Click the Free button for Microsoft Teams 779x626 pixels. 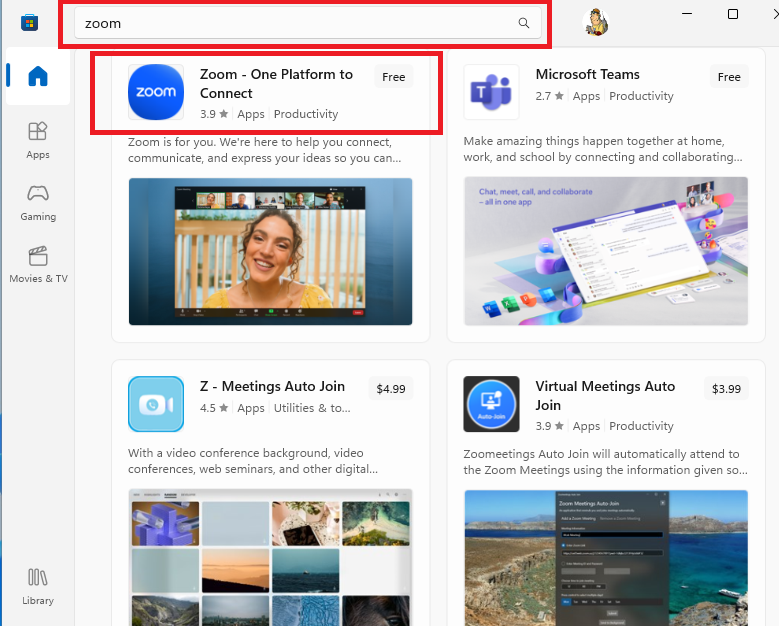point(729,77)
